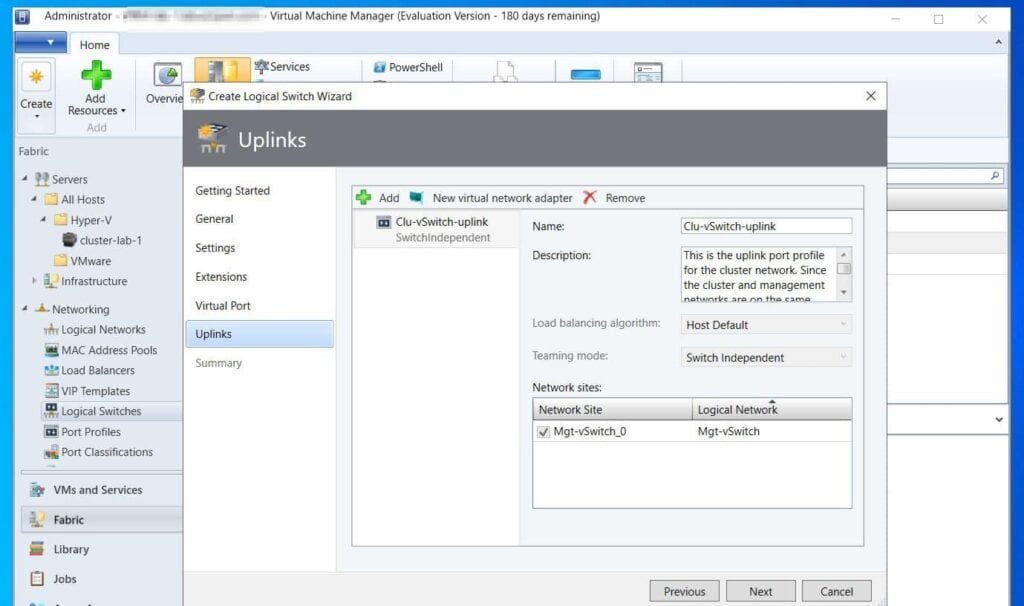Click in the uplink Name field

click(x=766, y=227)
